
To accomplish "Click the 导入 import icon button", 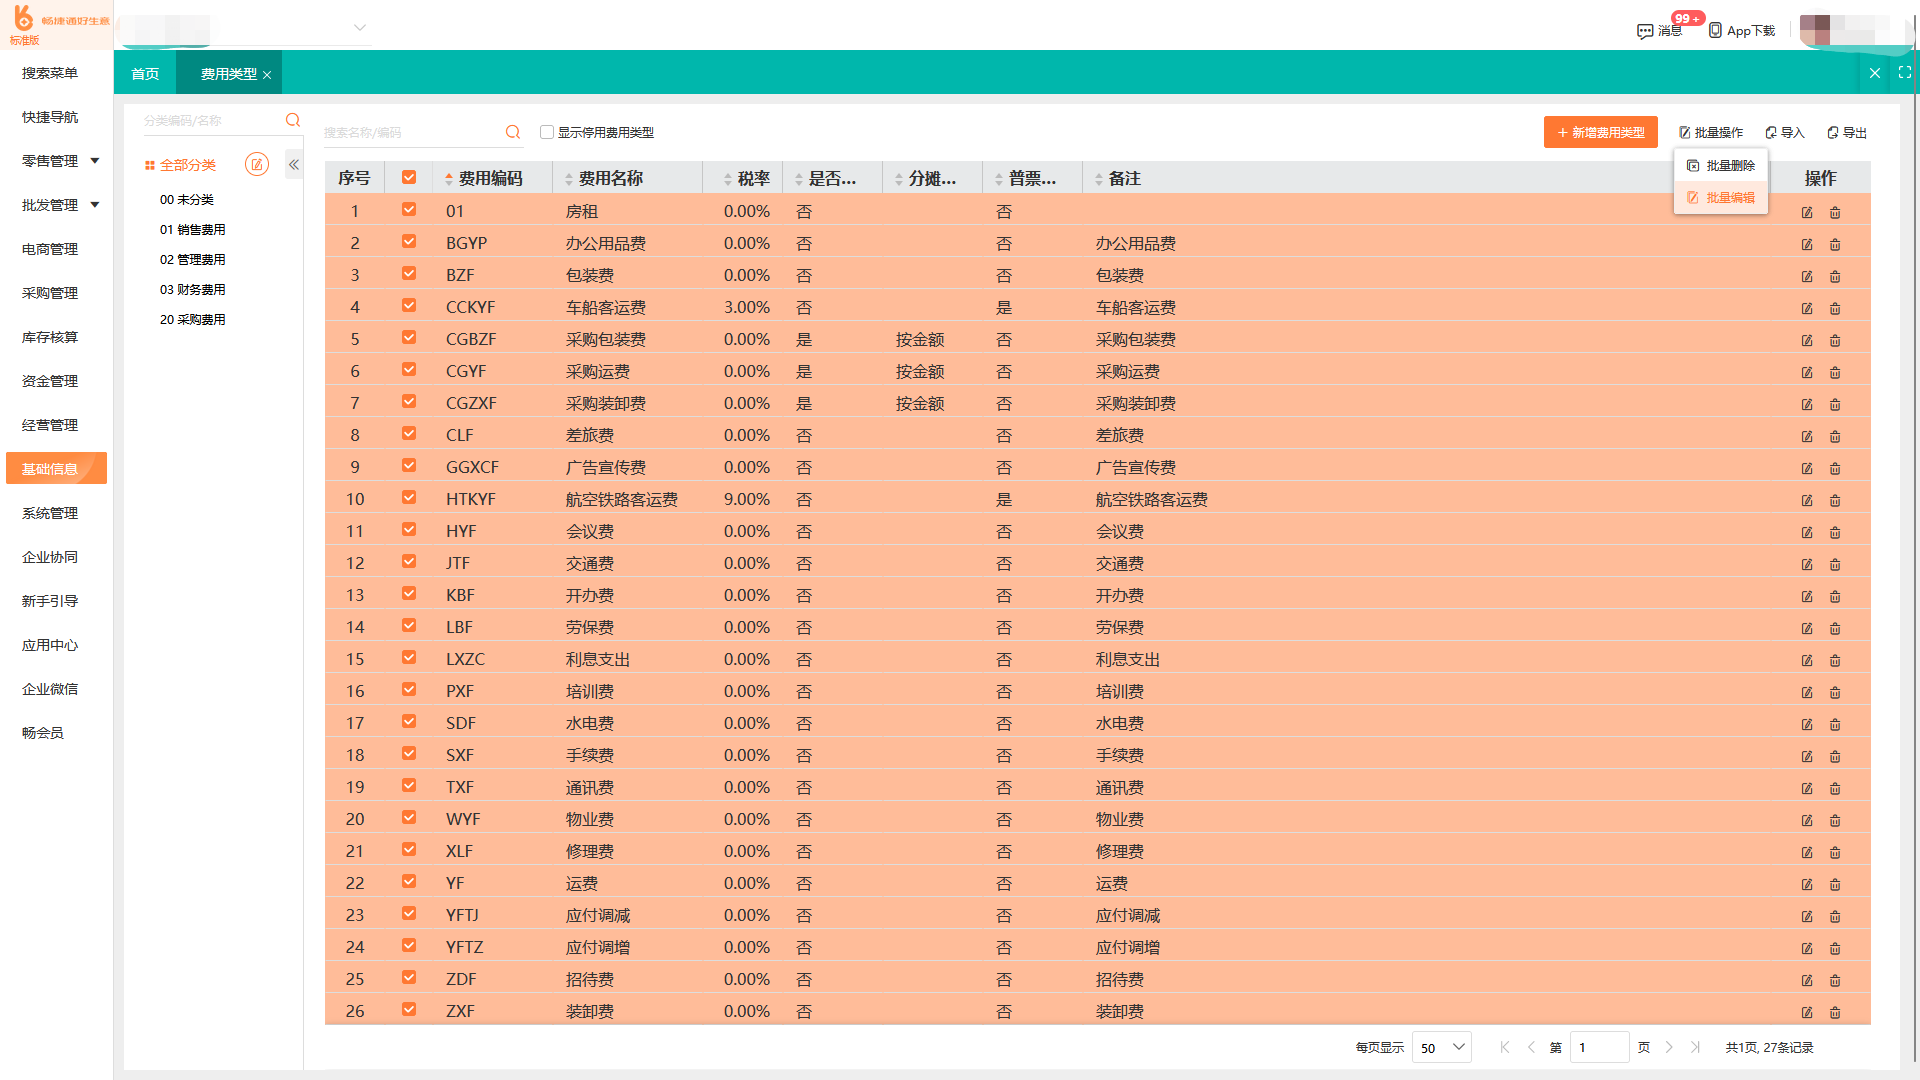I will pyautogui.click(x=1787, y=131).
